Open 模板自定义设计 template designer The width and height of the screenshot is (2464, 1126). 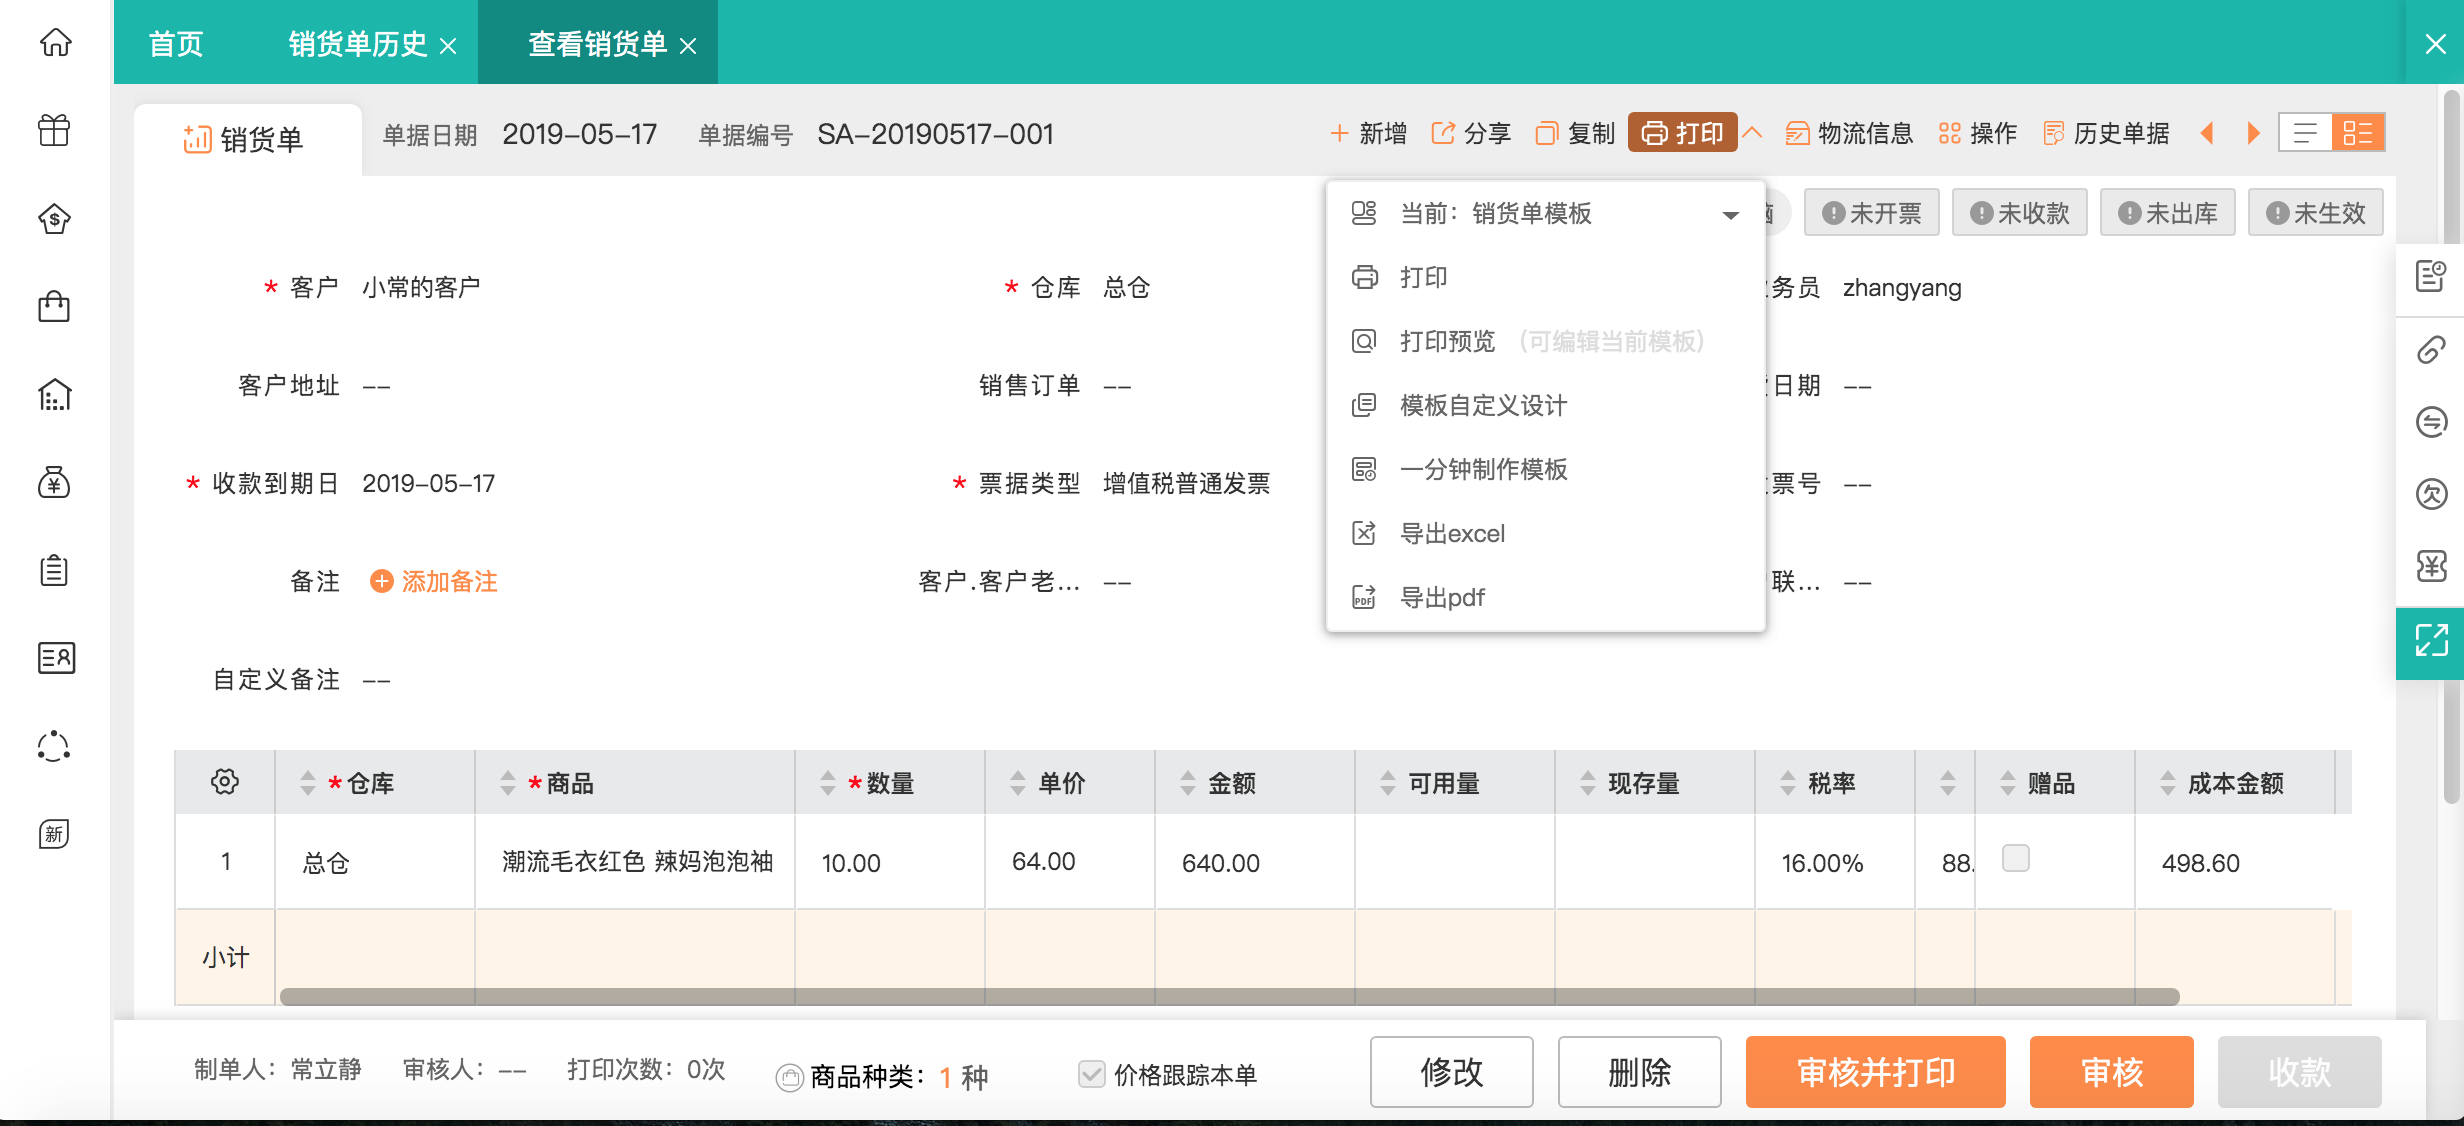click(x=1483, y=405)
